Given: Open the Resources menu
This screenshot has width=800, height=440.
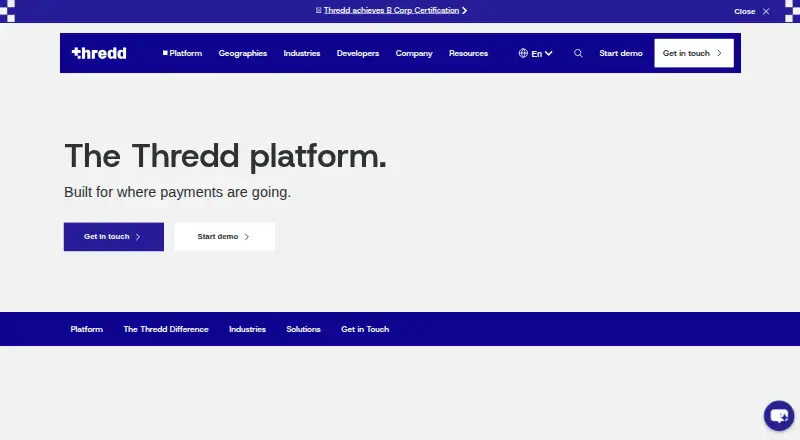Looking at the screenshot, I should click(x=468, y=53).
